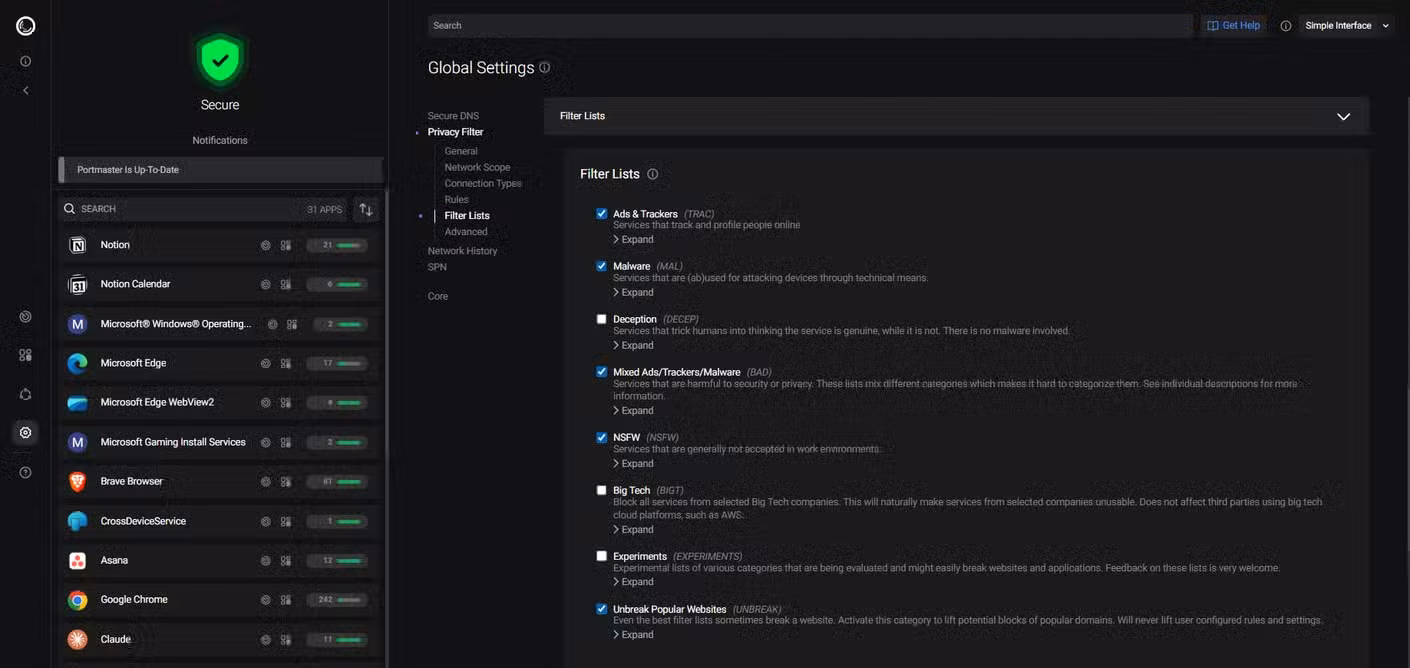Click the Claude app icon
Screen dimensions: 1410x668
pyautogui.click(x=78, y=640)
